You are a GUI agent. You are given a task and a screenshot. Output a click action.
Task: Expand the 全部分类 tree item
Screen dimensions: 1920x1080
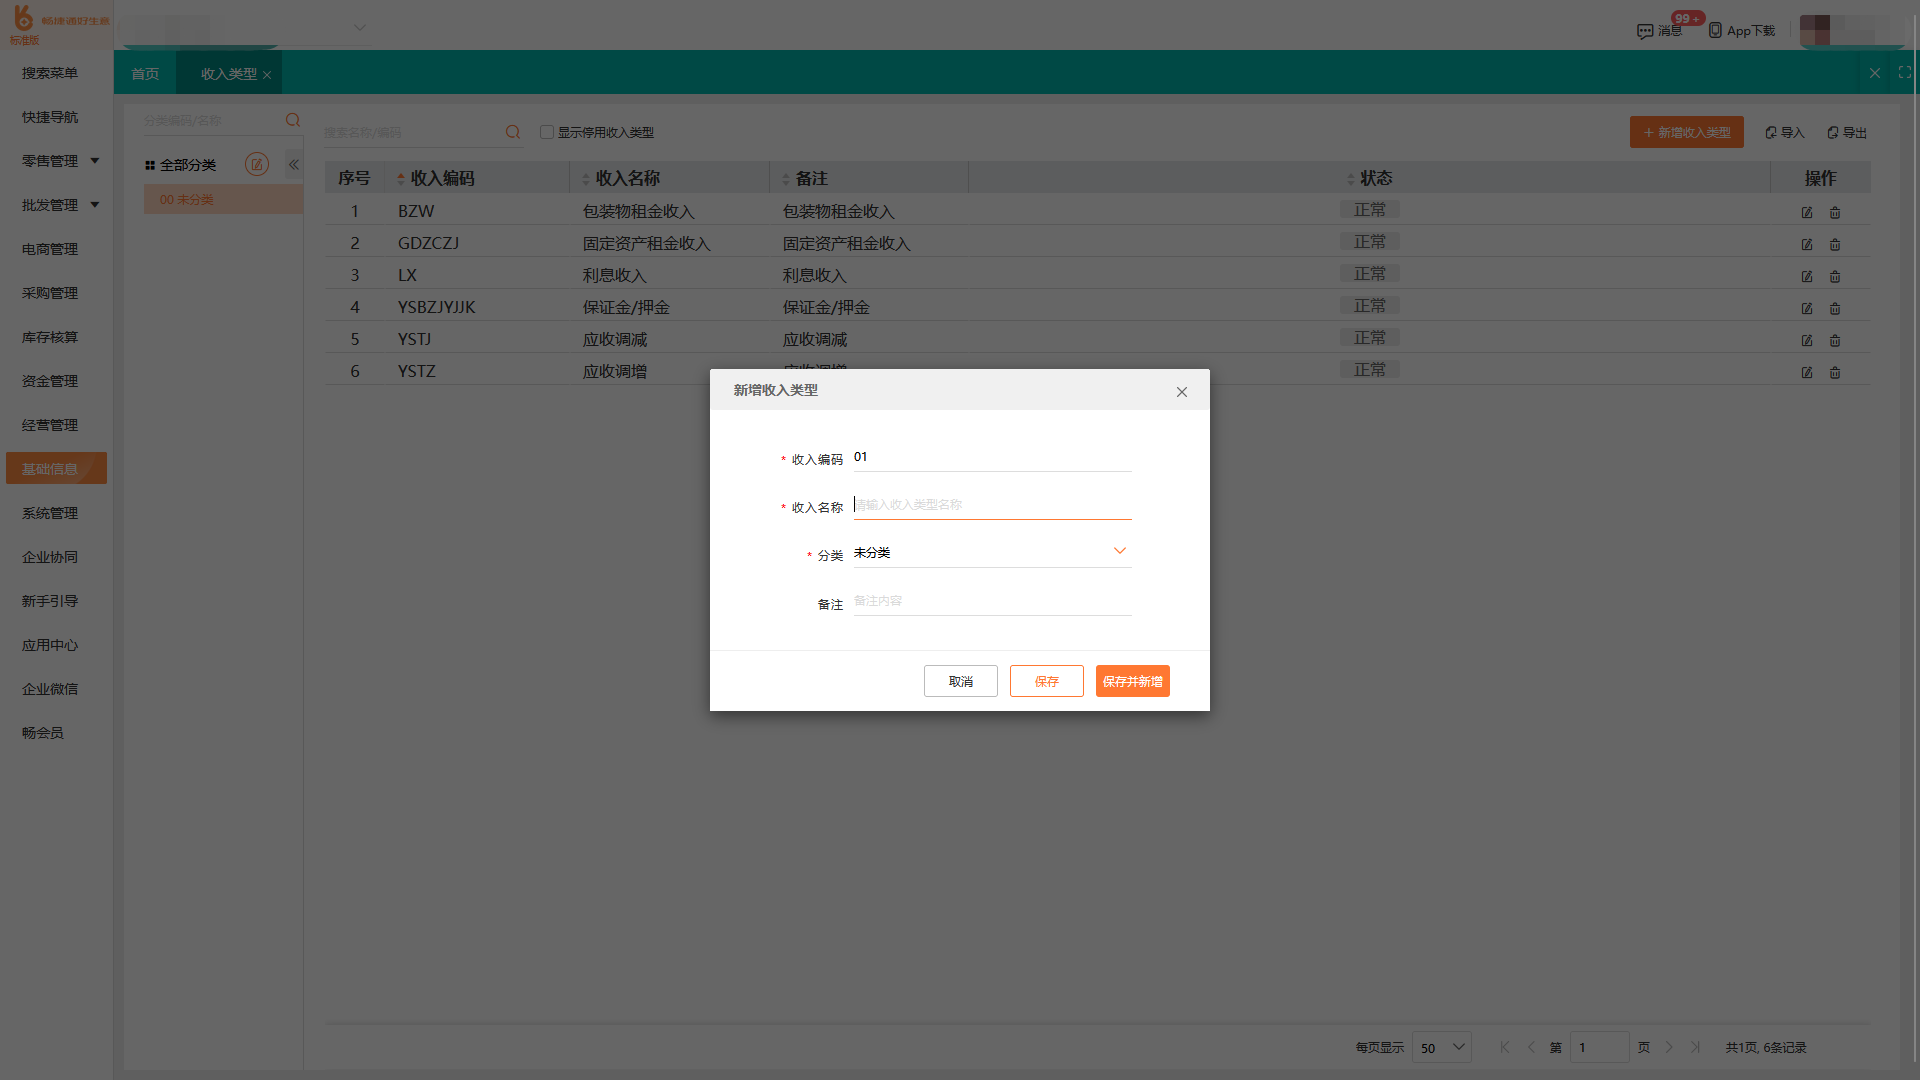tap(149, 165)
